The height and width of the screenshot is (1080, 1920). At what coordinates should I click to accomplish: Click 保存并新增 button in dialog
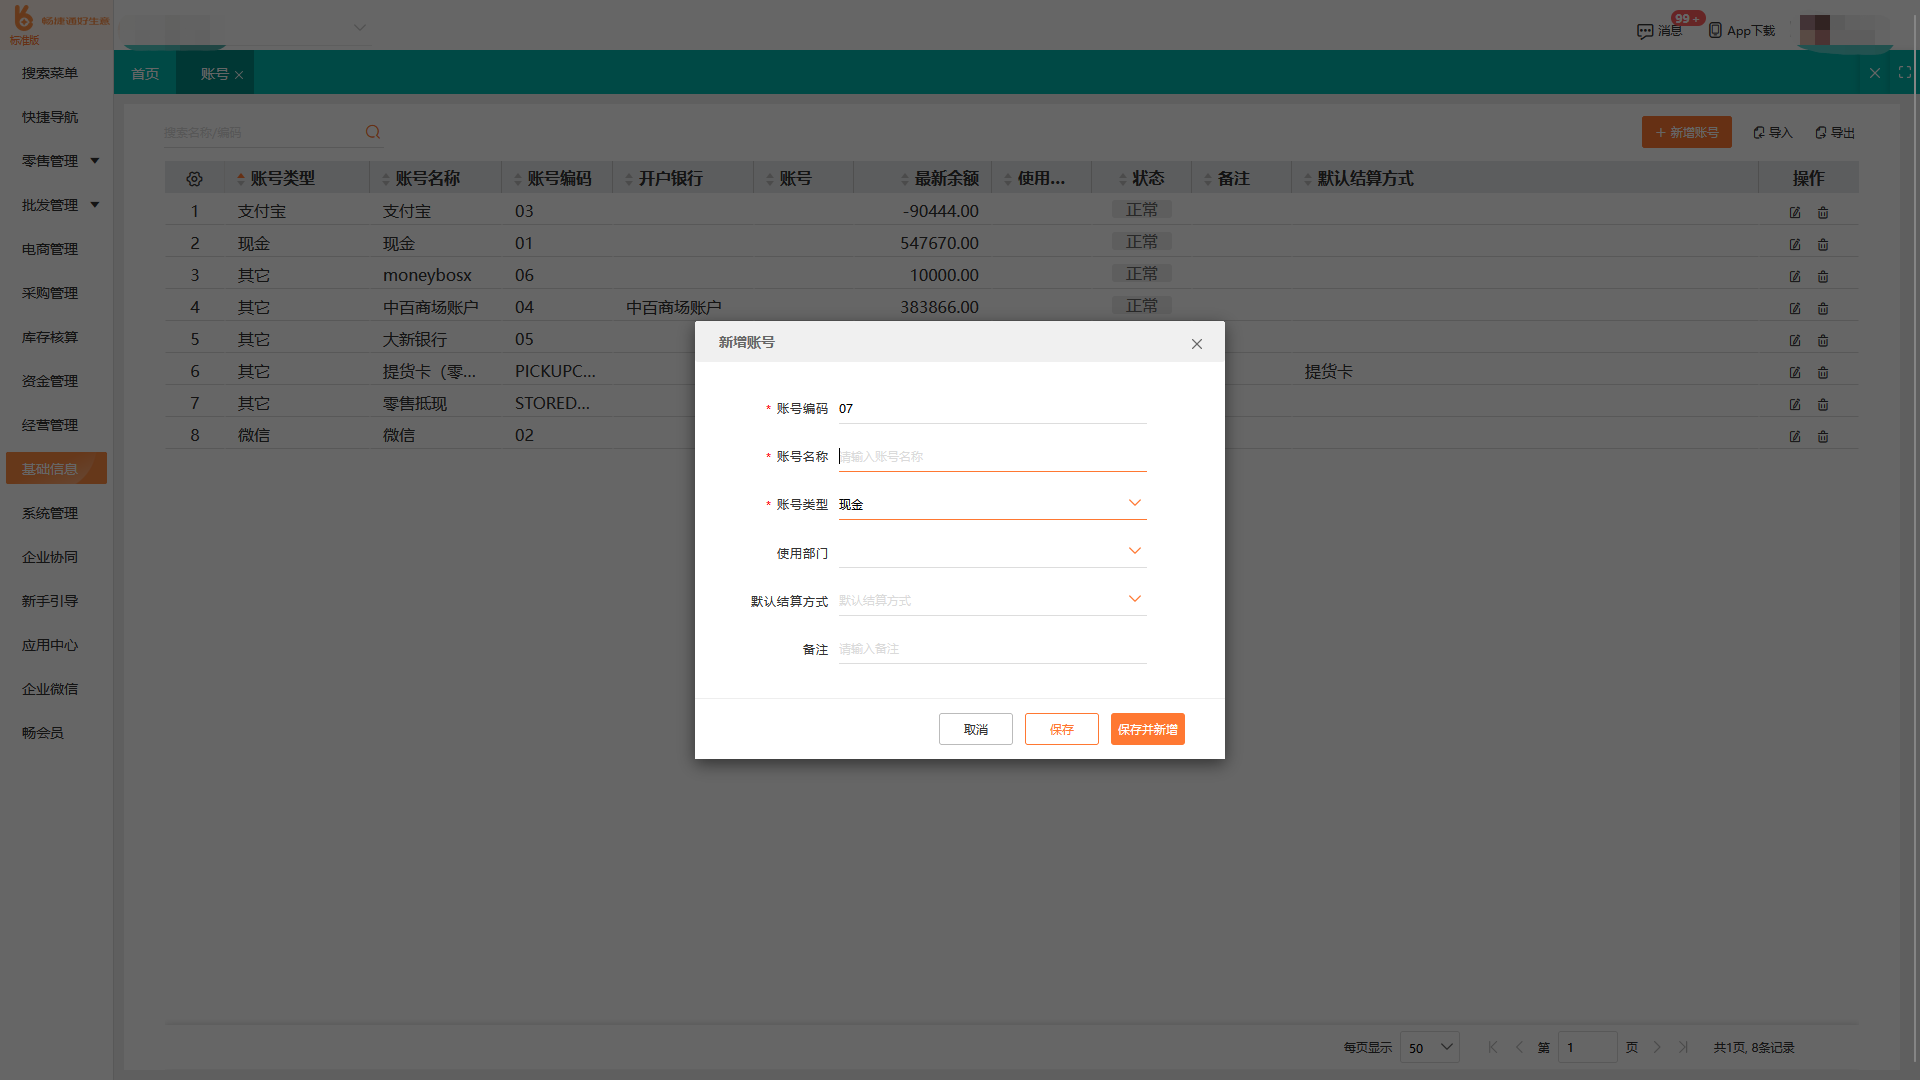(x=1147, y=729)
